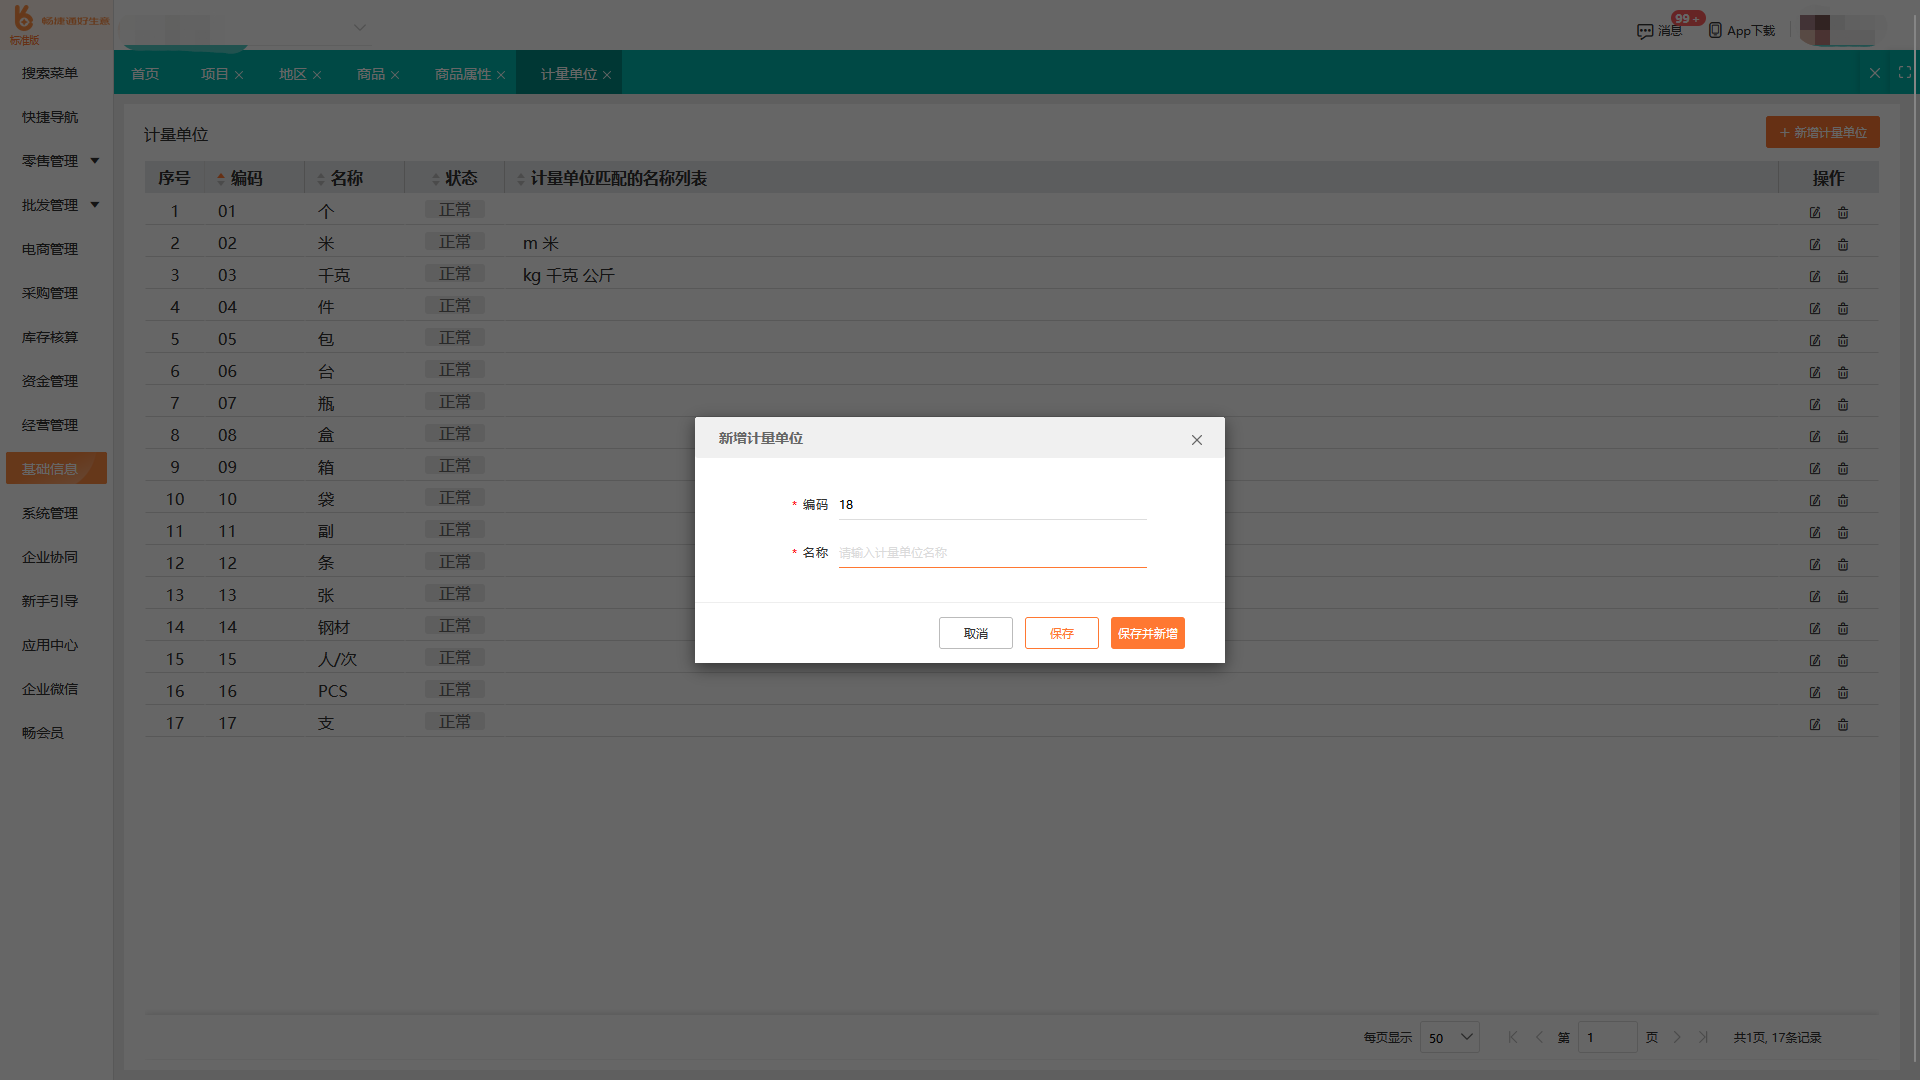This screenshot has width=1920, height=1080.
Task: Click the edit icon for row 10
Action: point(1815,500)
